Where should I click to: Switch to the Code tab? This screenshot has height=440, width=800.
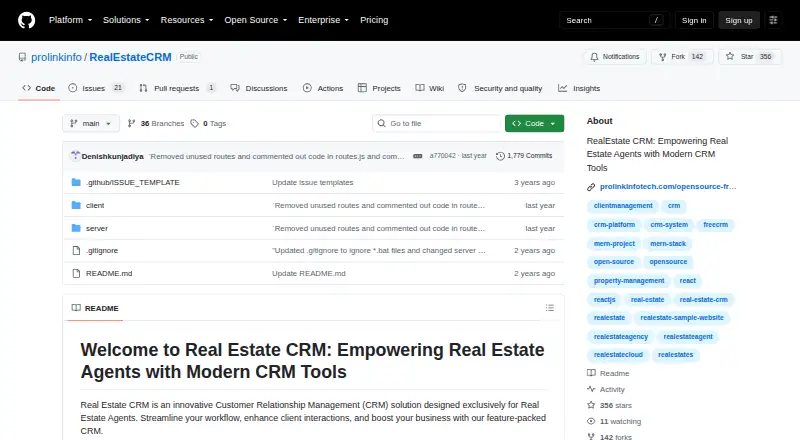click(x=39, y=88)
